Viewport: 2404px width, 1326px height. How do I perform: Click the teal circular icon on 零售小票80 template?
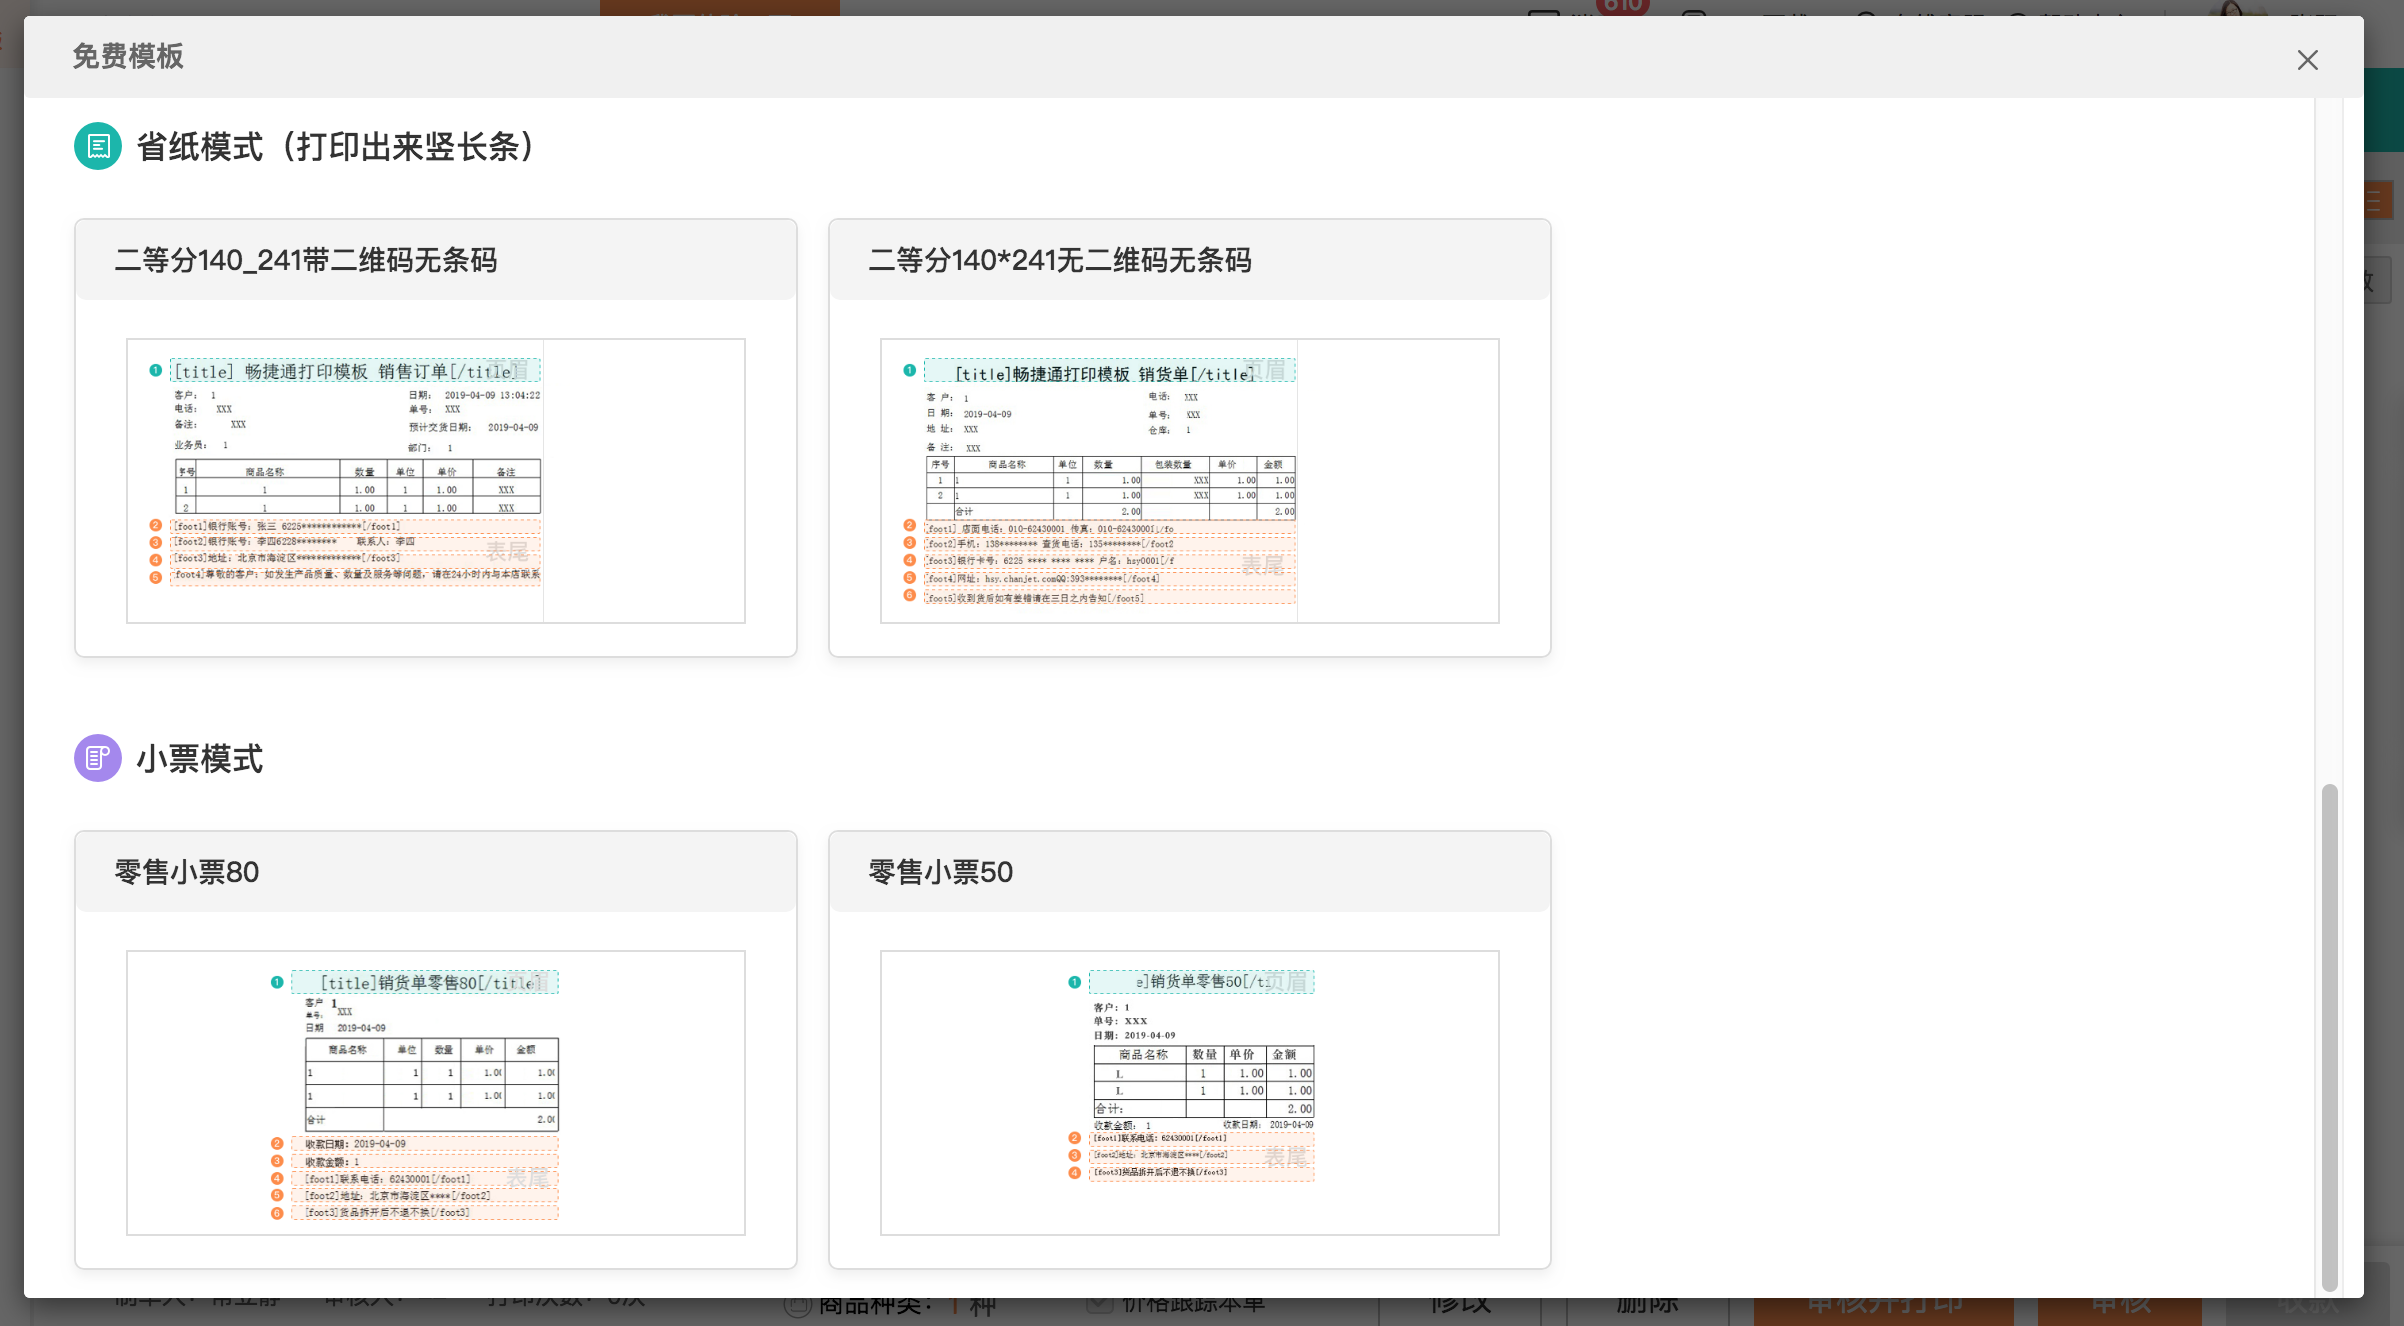[274, 981]
